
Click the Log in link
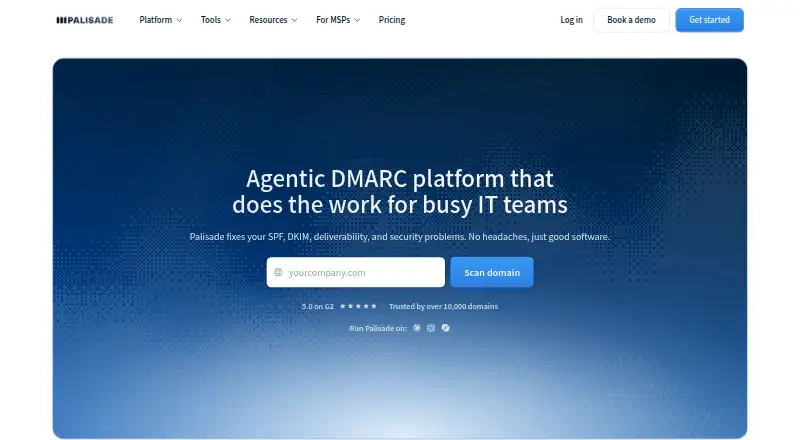(571, 20)
